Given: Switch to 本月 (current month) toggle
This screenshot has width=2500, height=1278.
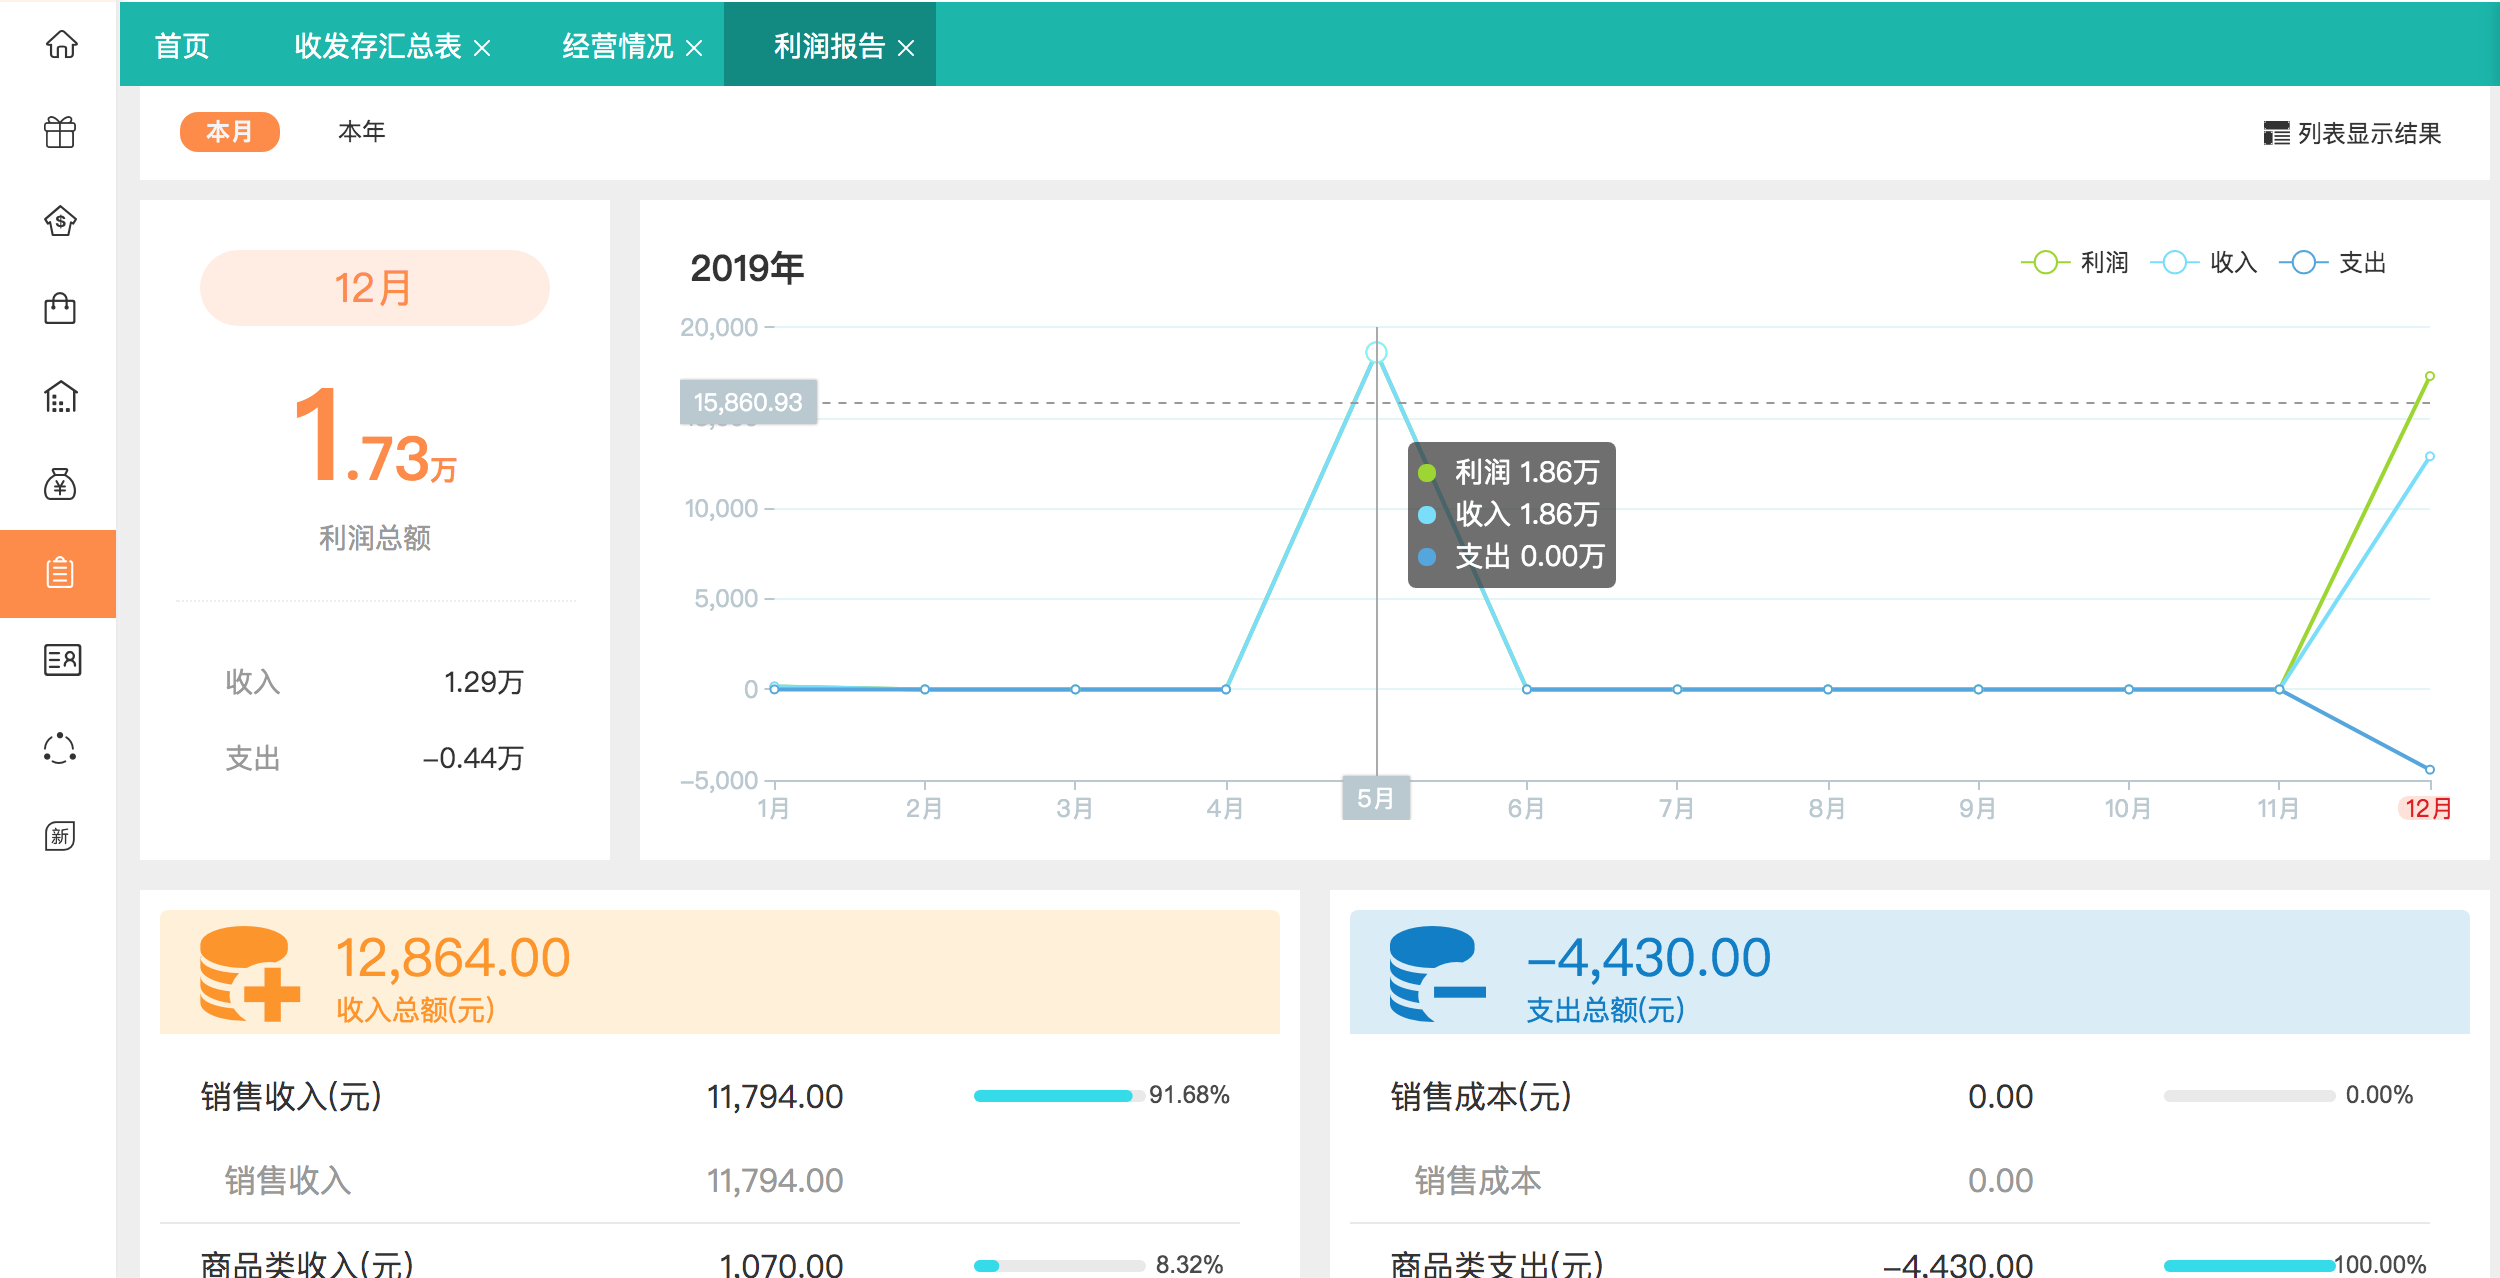Looking at the screenshot, I should tap(228, 130).
